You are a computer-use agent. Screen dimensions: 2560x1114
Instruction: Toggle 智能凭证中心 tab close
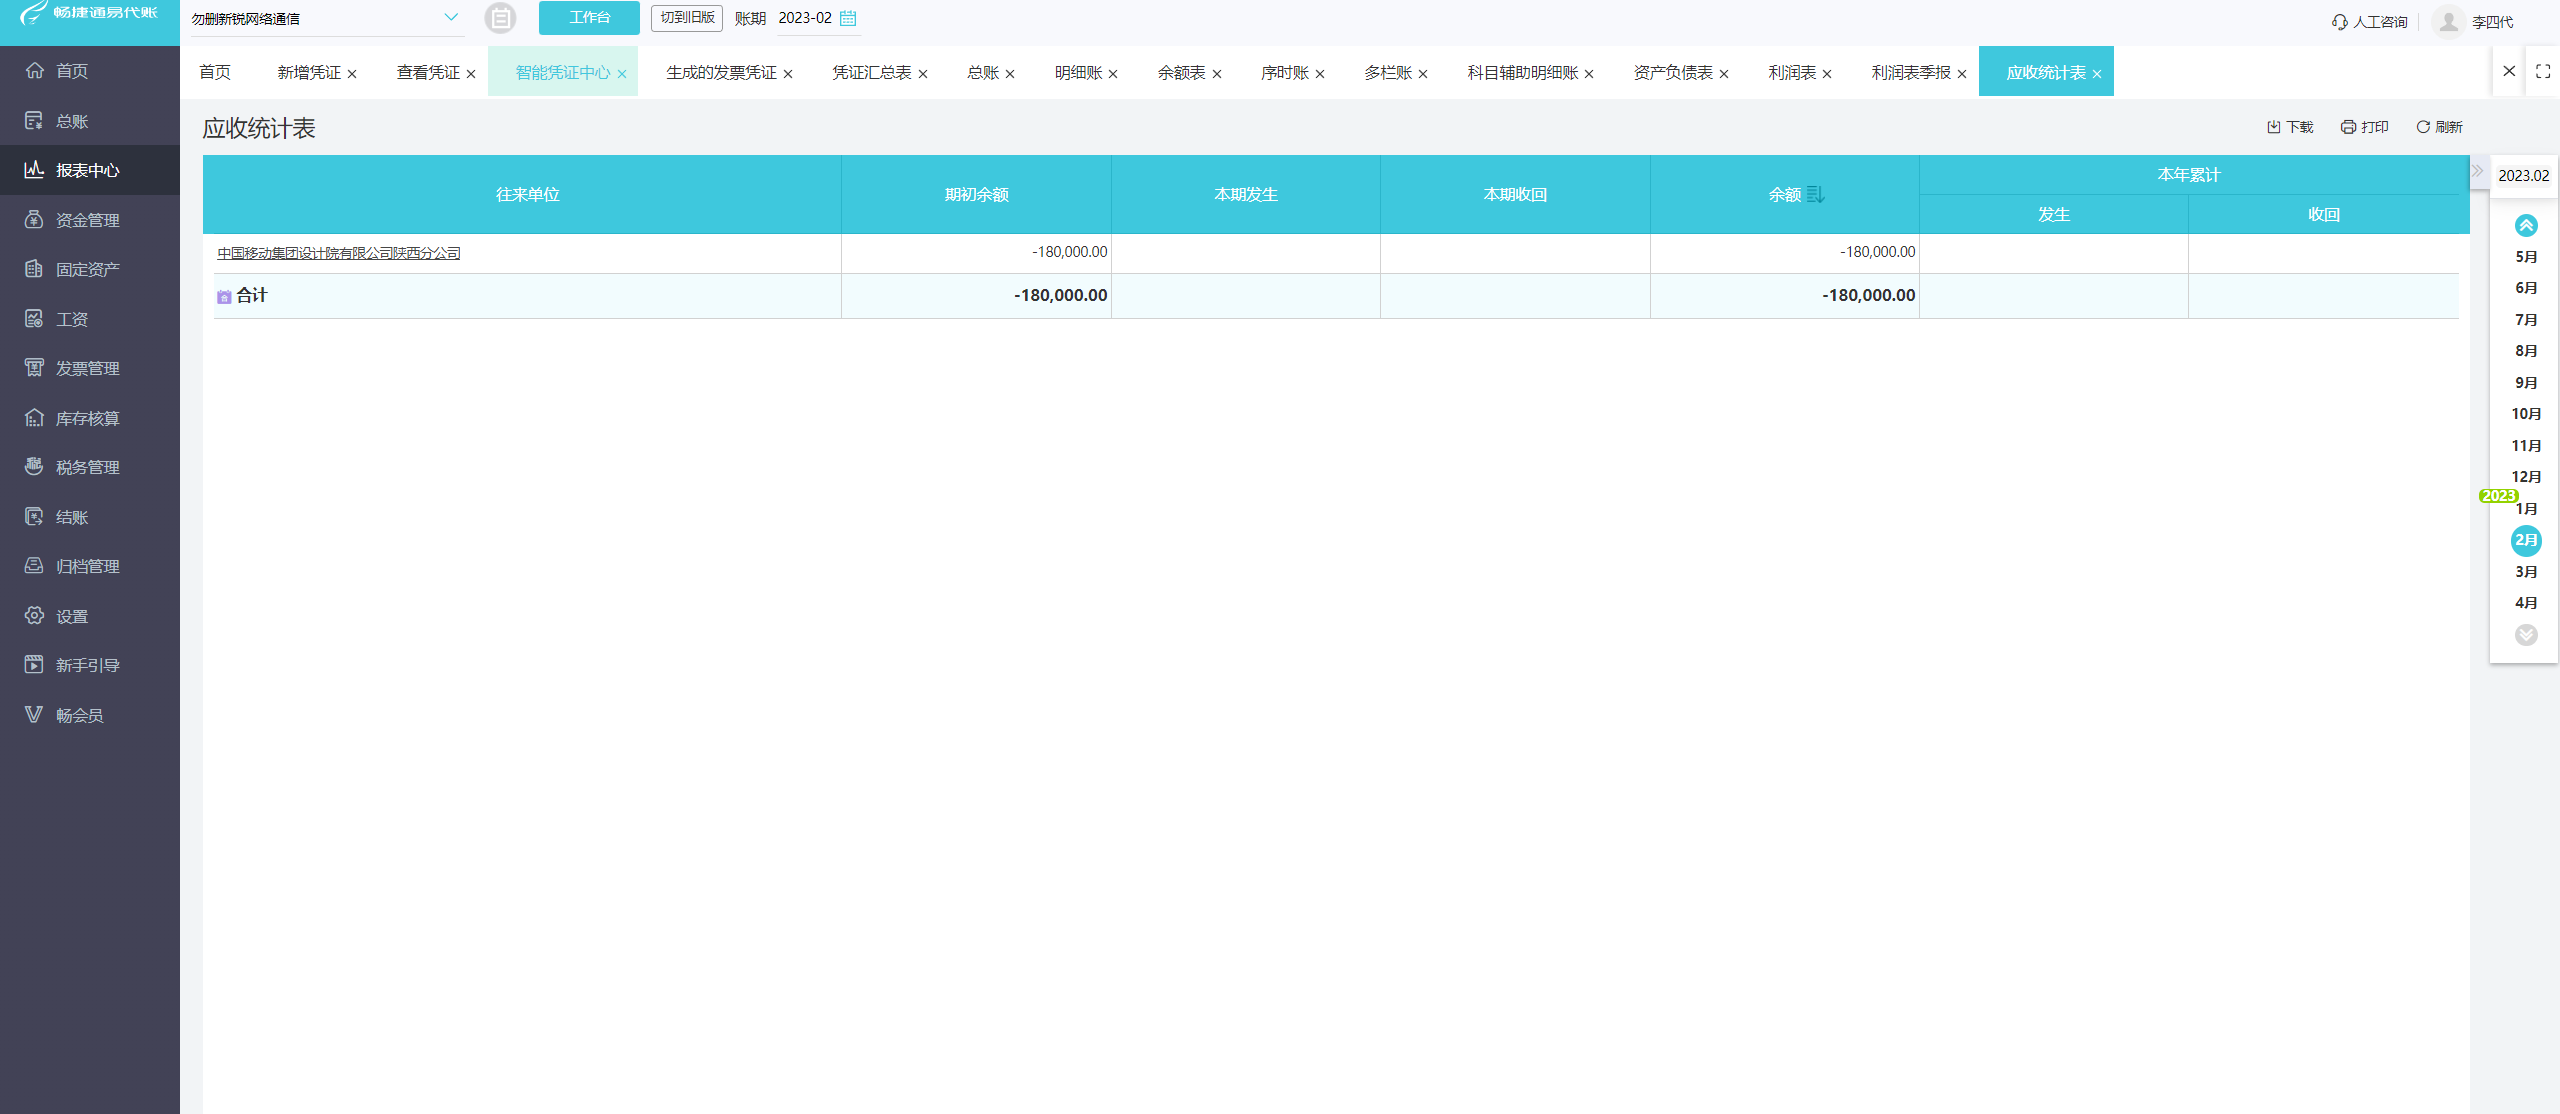pyautogui.click(x=627, y=74)
